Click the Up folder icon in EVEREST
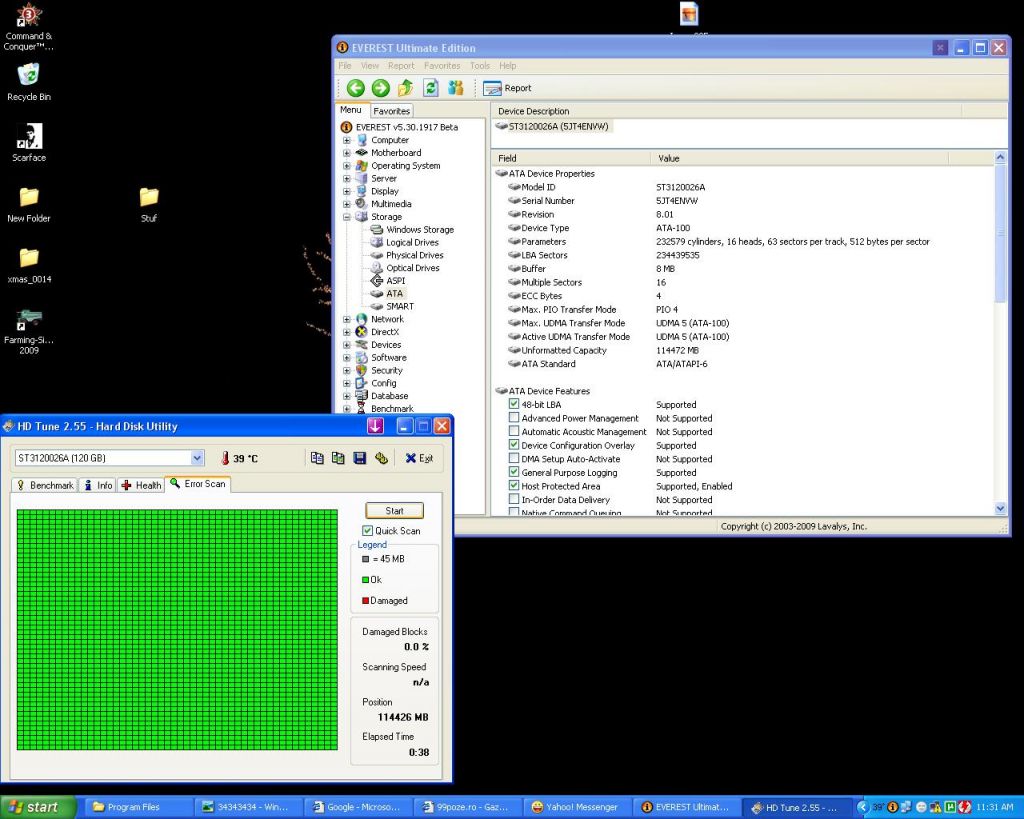Image resolution: width=1024 pixels, height=819 pixels. click(x=405, y=88)
